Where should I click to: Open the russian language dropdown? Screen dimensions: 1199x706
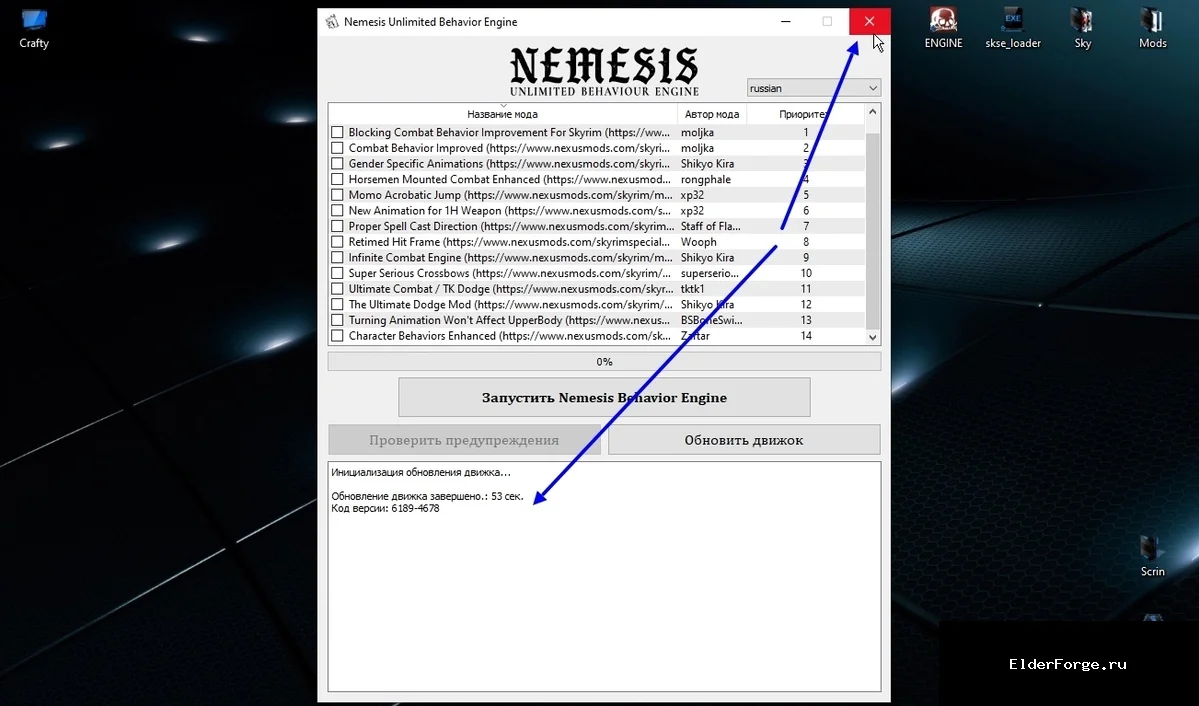pos(813,88)
